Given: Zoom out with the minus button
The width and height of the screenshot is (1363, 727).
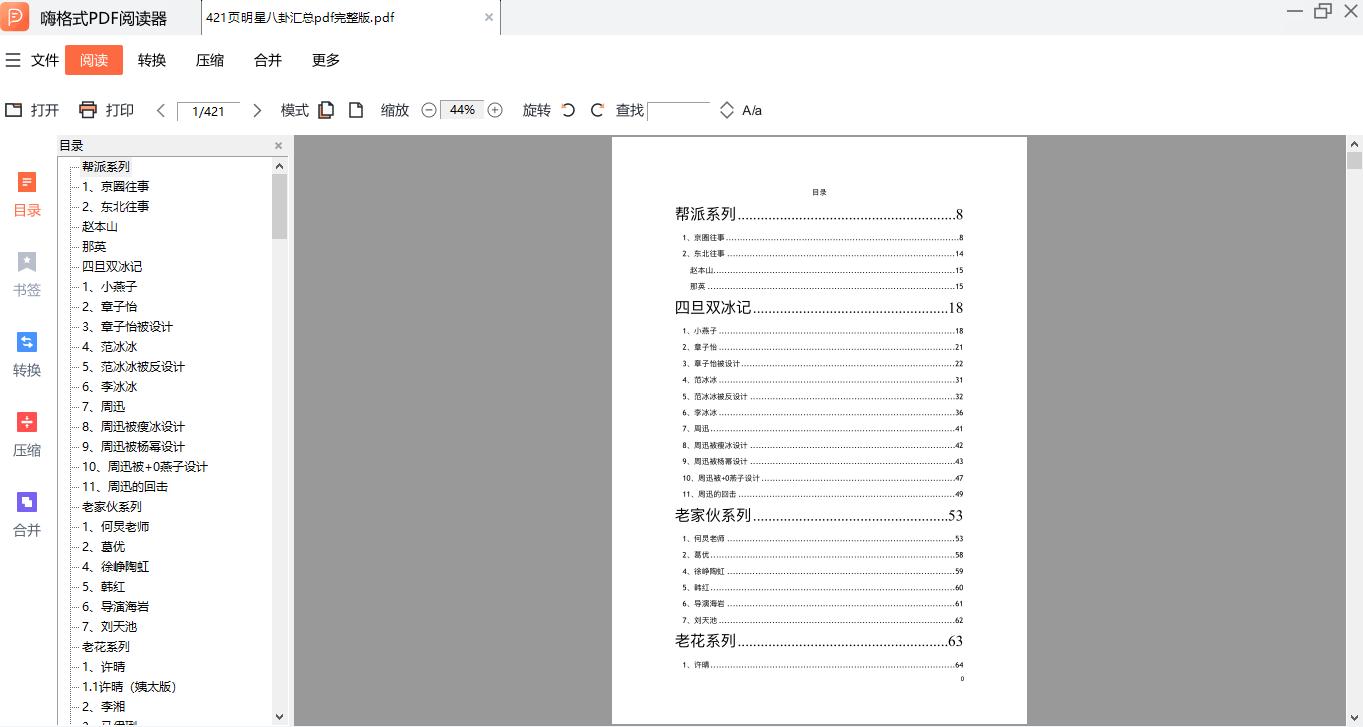Looking at the screenshot, I should pyautogui.click(x=429, y=110).
